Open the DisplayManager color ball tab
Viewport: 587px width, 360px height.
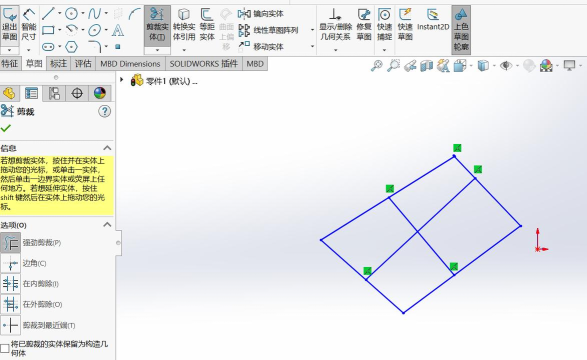coord(100,93)
